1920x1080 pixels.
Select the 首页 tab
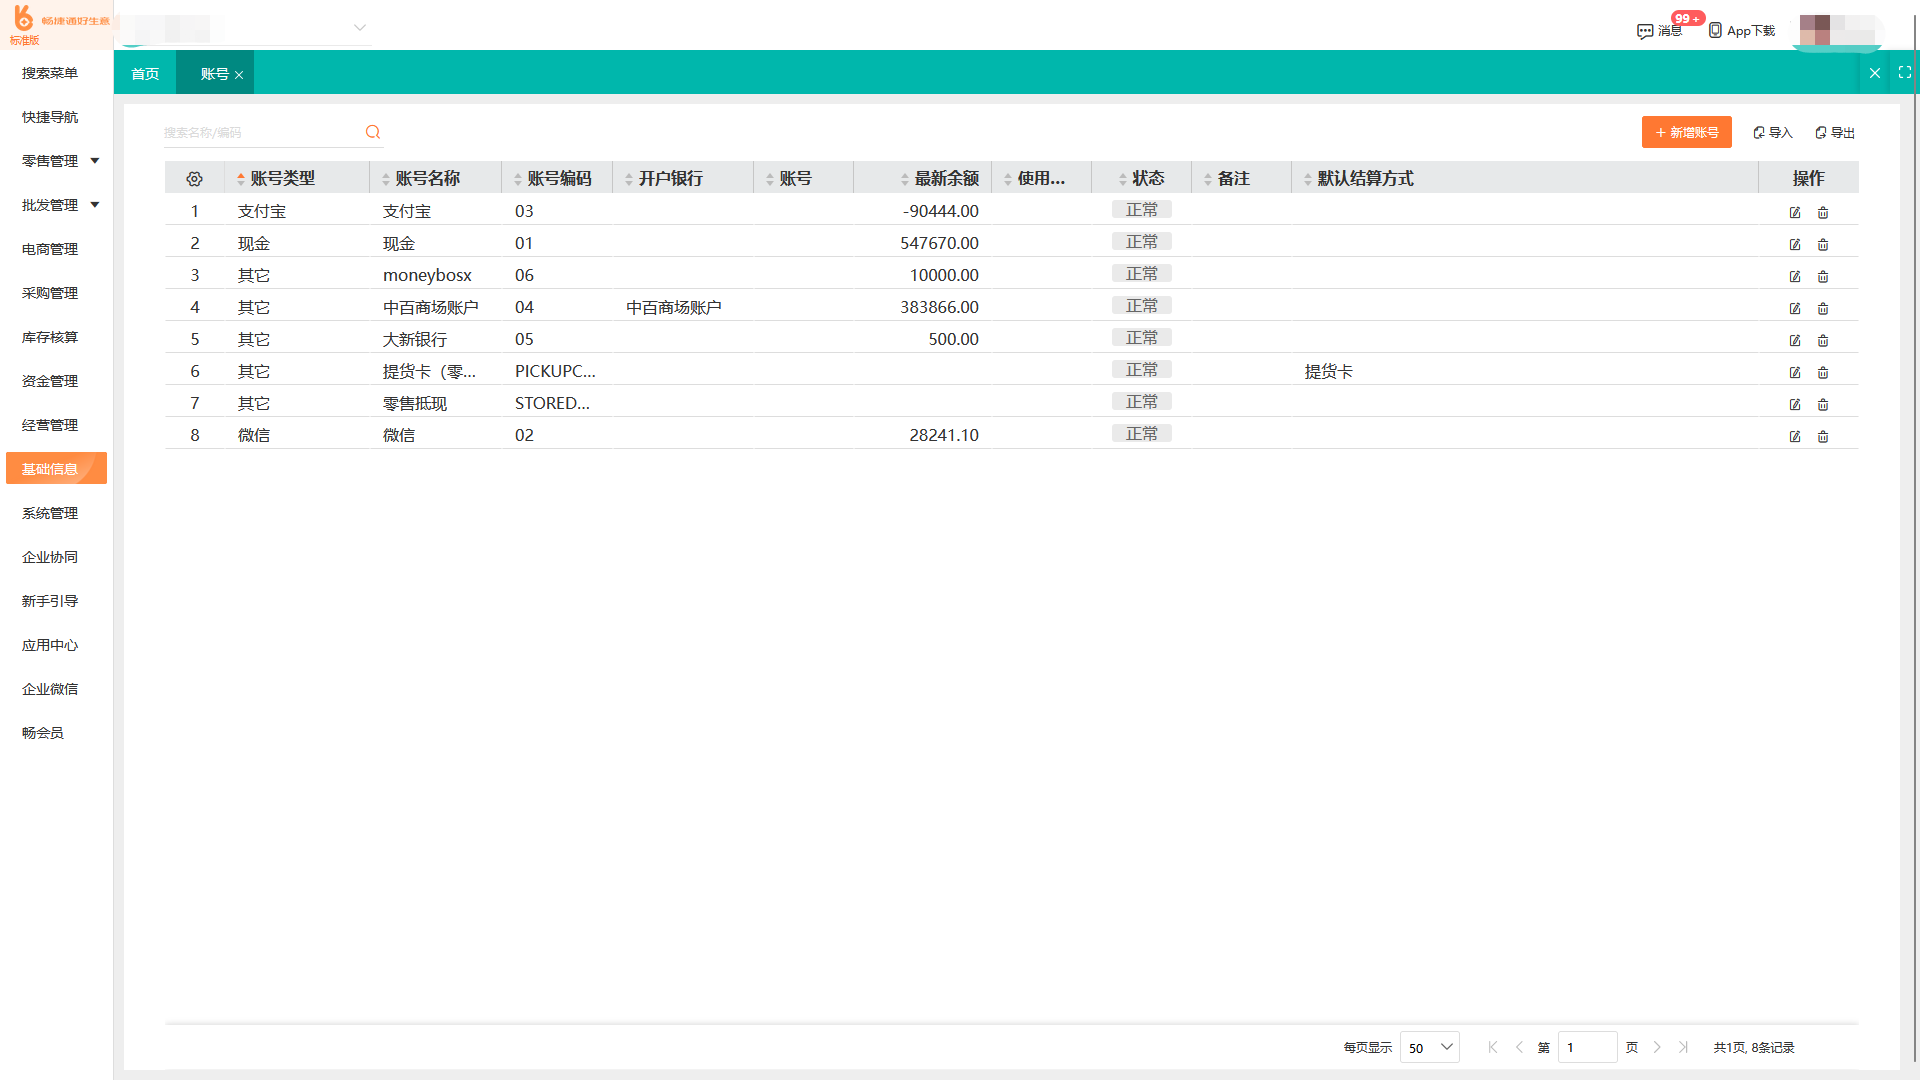tap(145, 74)
